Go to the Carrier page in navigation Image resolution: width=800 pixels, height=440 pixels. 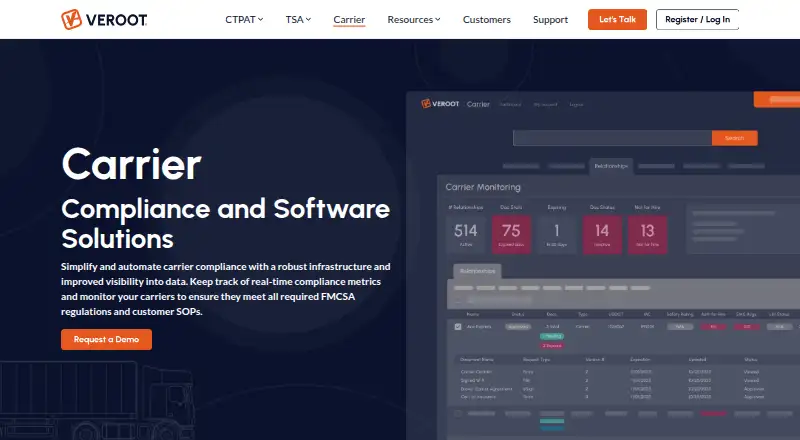(349, 19)
